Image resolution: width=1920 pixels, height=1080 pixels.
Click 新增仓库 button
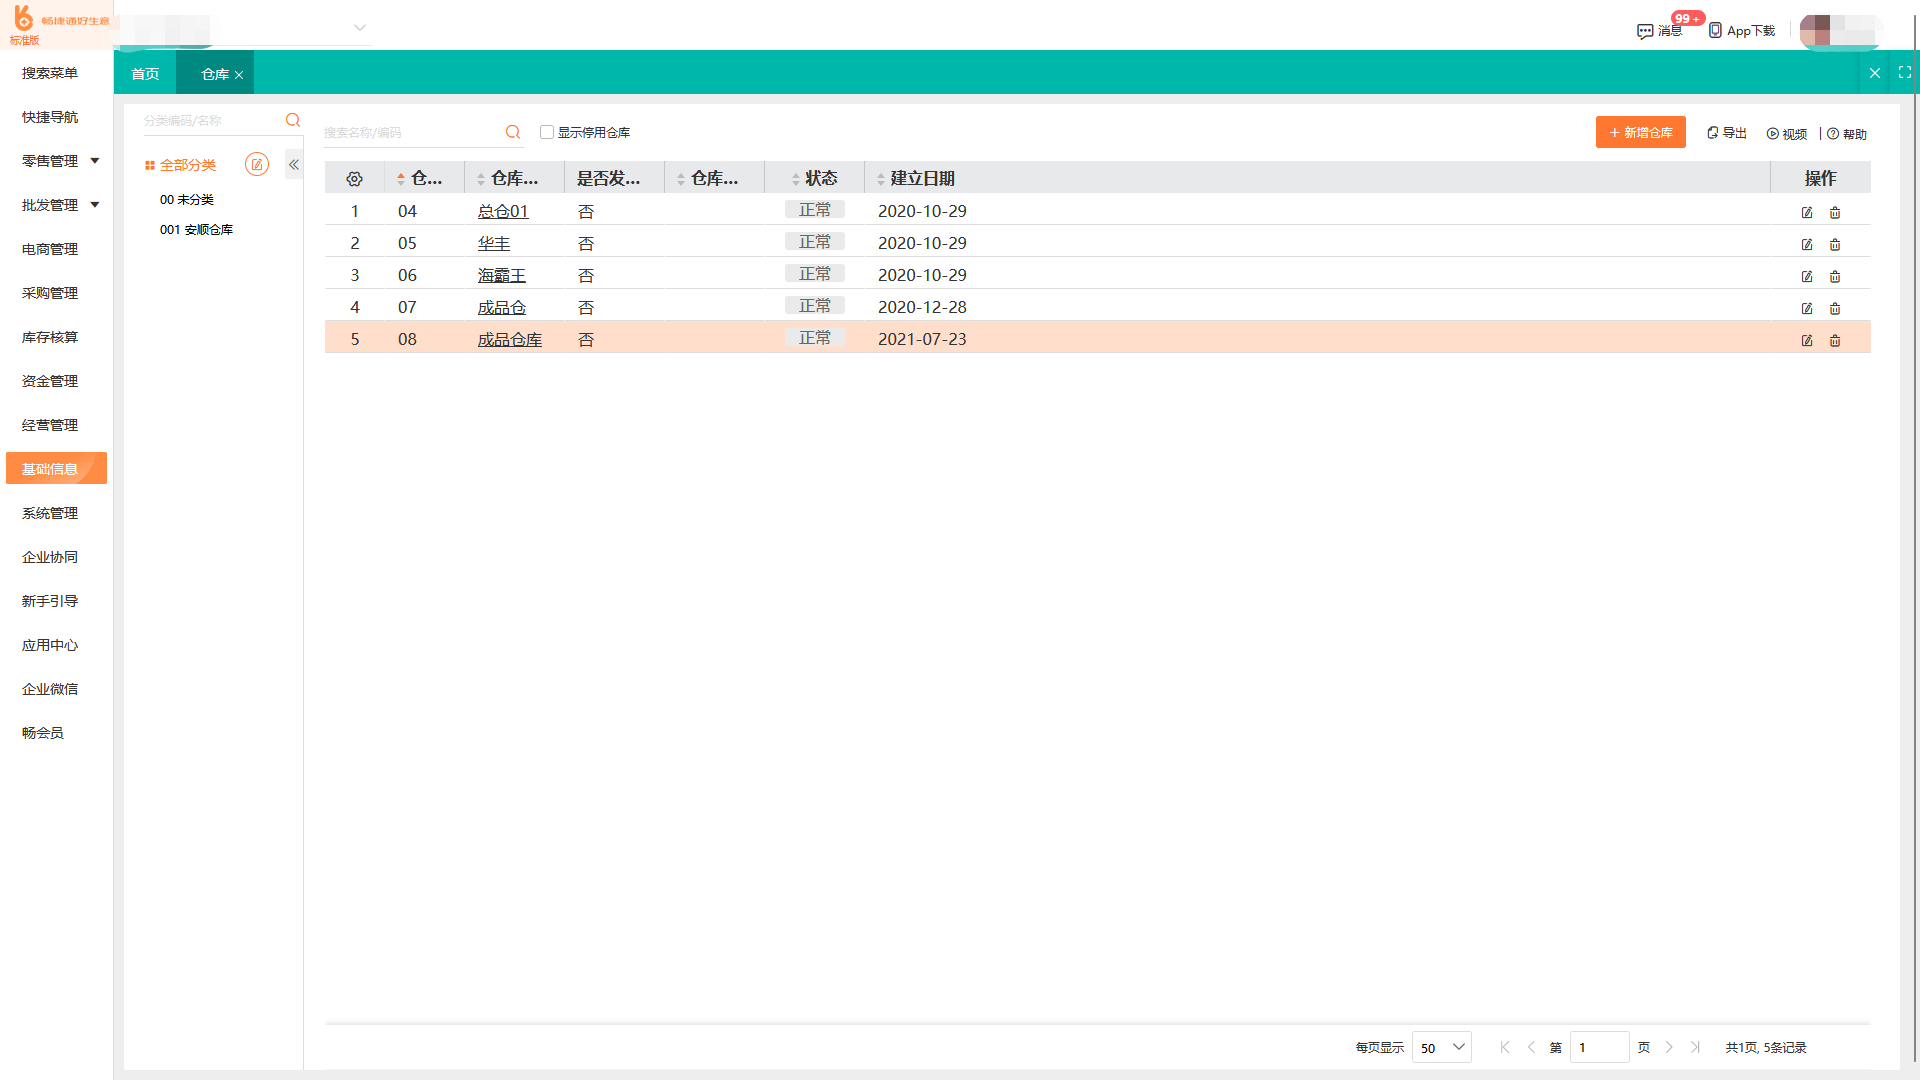click(1639, 131)
